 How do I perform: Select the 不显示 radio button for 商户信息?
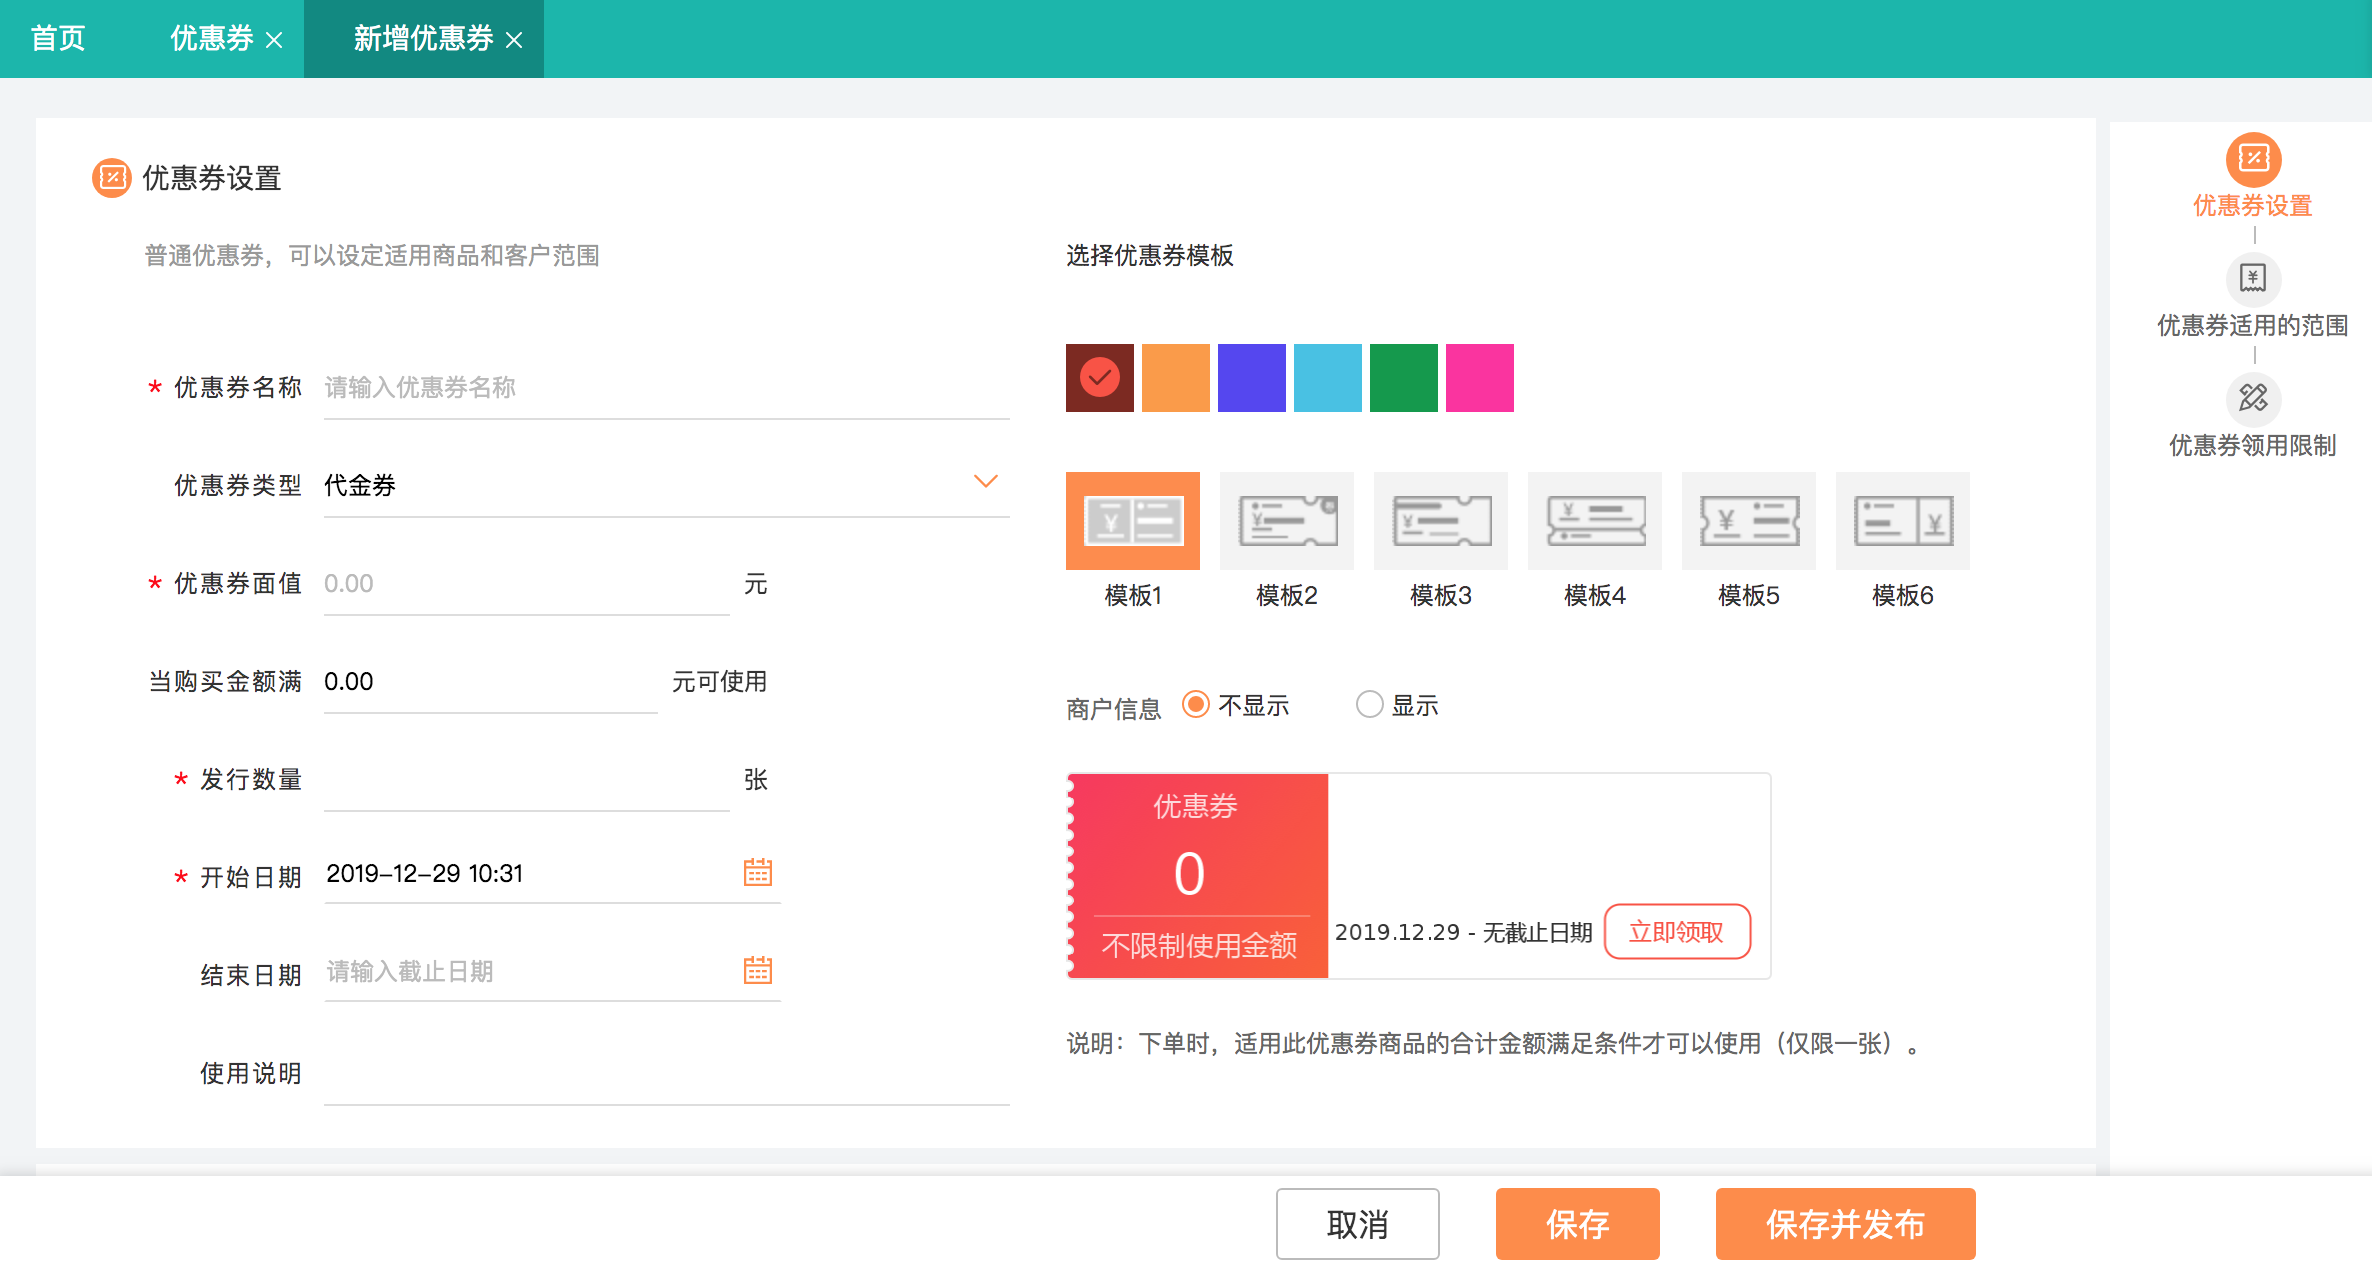(x=1195, y=704)
